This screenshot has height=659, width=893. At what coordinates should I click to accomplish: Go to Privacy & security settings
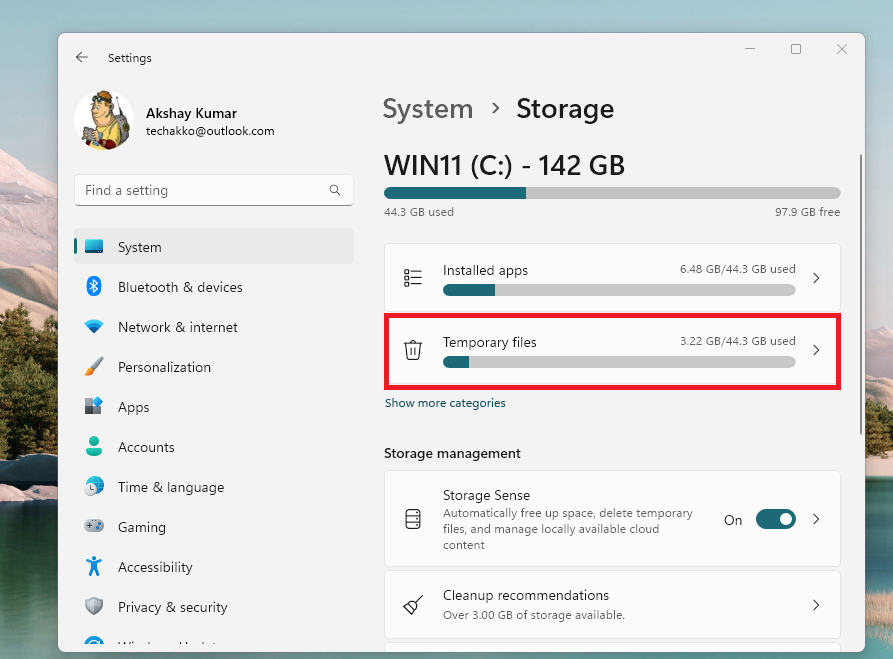coord(173,607)
